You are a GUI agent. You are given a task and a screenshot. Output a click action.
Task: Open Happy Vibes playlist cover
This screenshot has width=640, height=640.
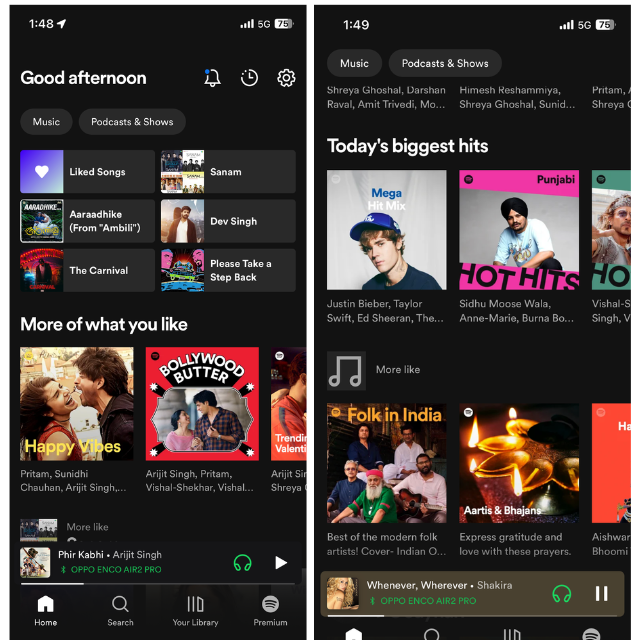click(77, 404)
